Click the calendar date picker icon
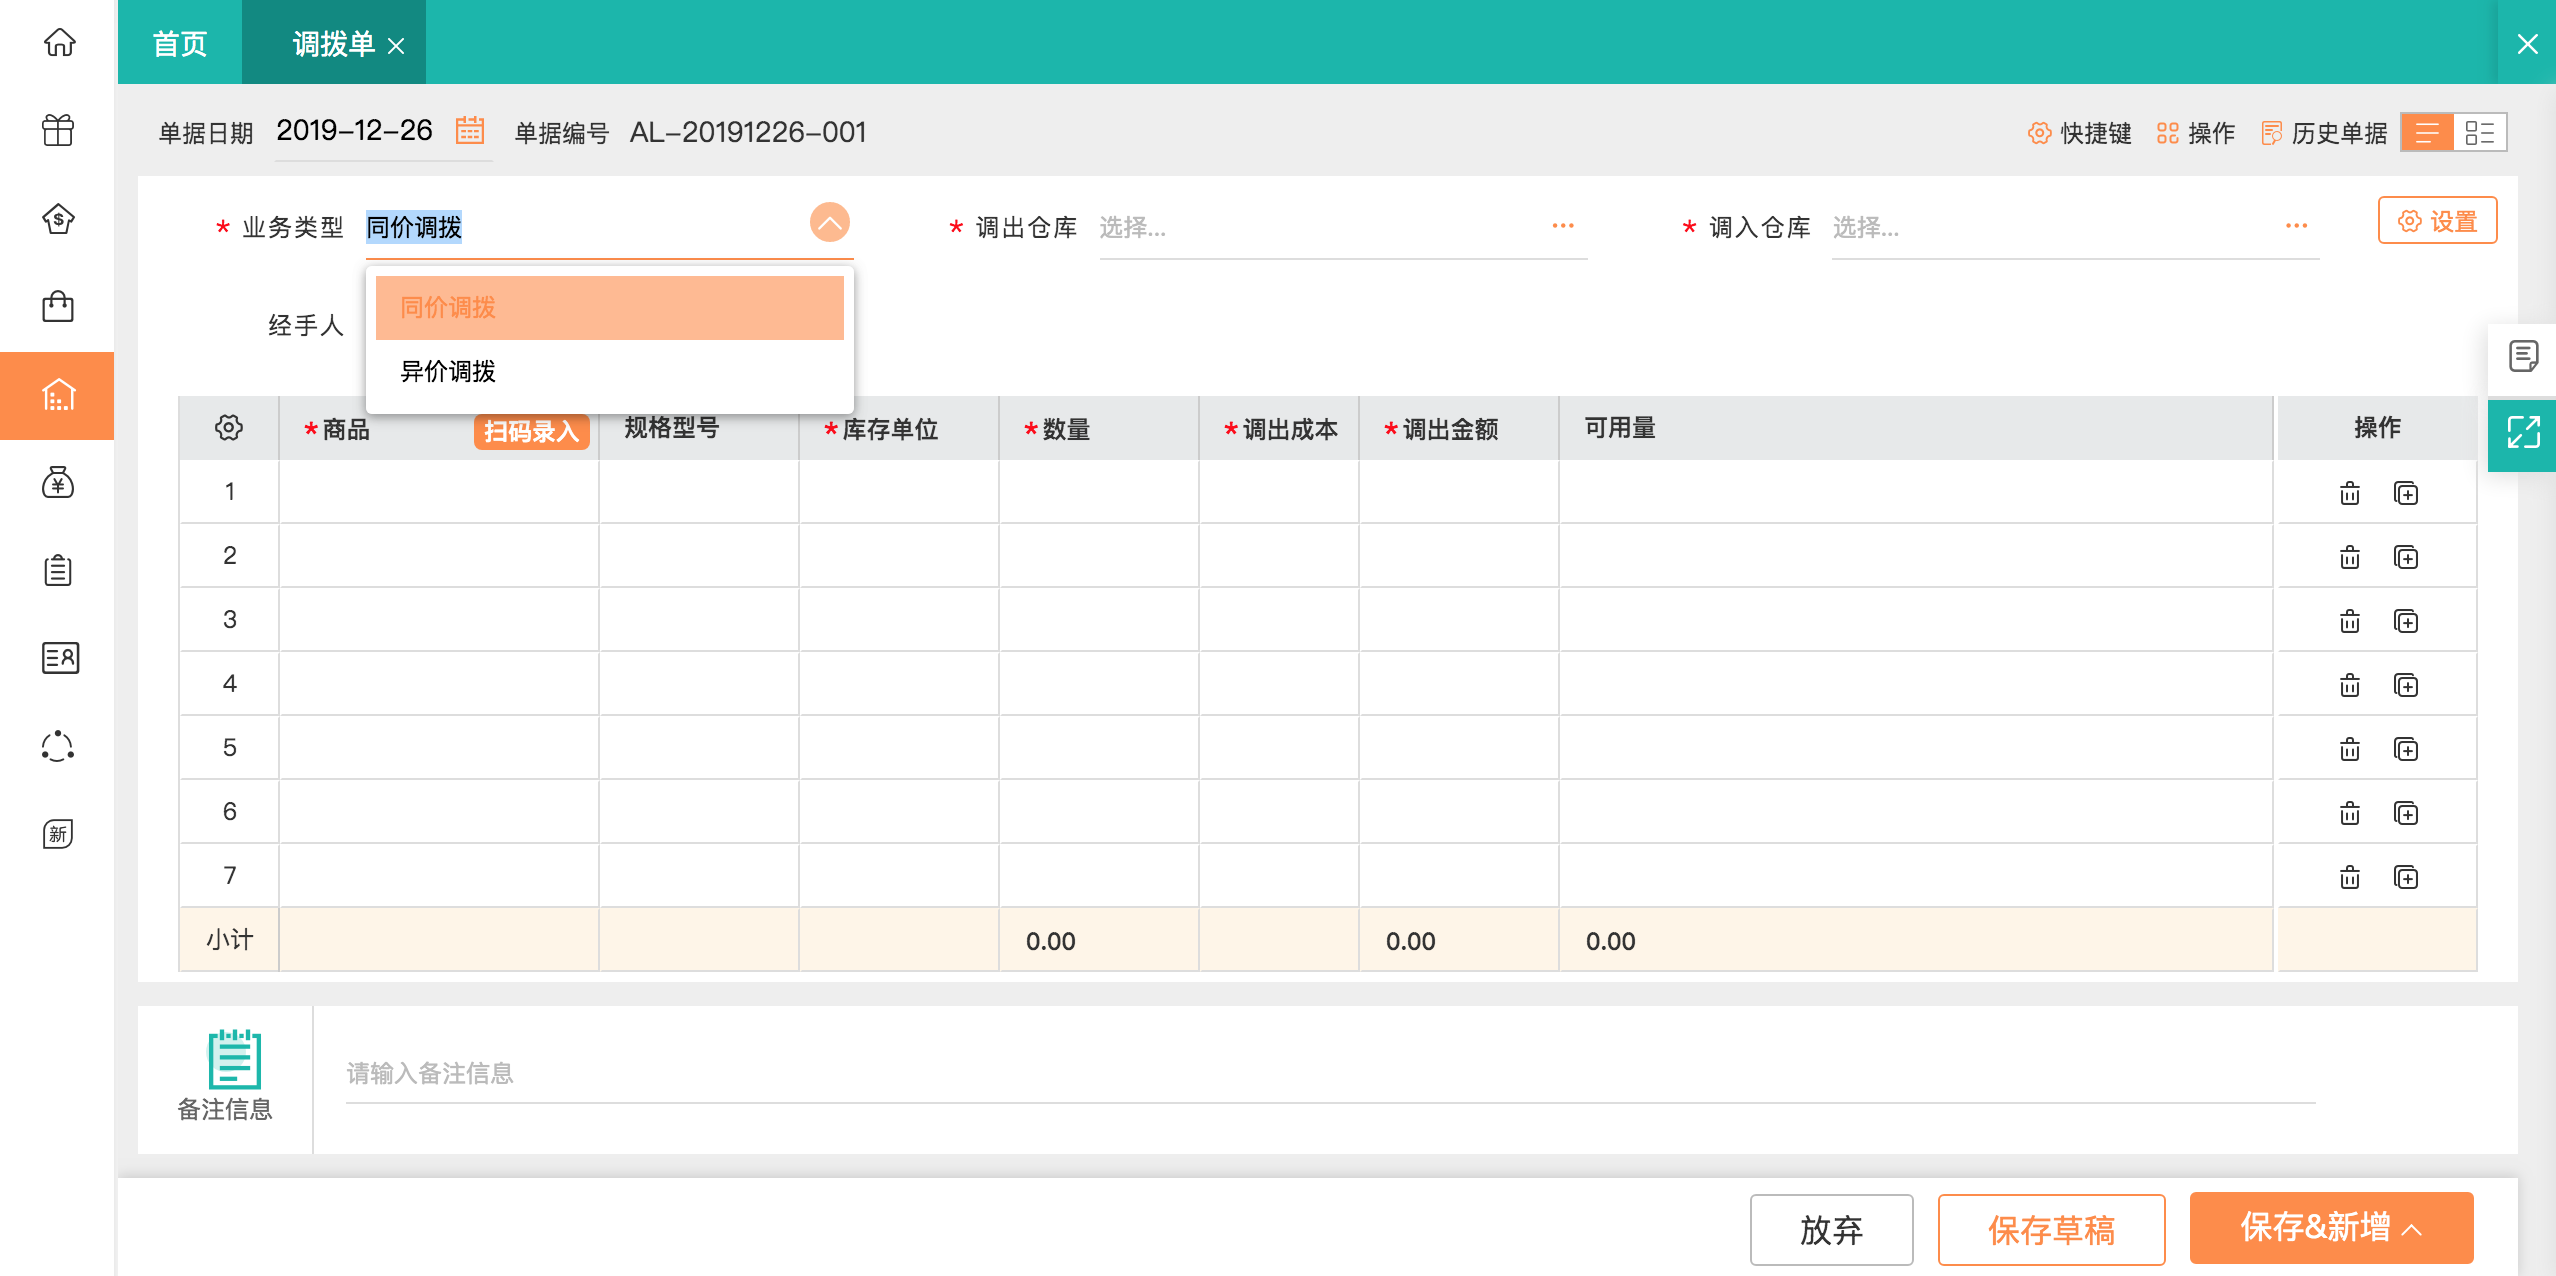2556x1276 pixels. 471,134
